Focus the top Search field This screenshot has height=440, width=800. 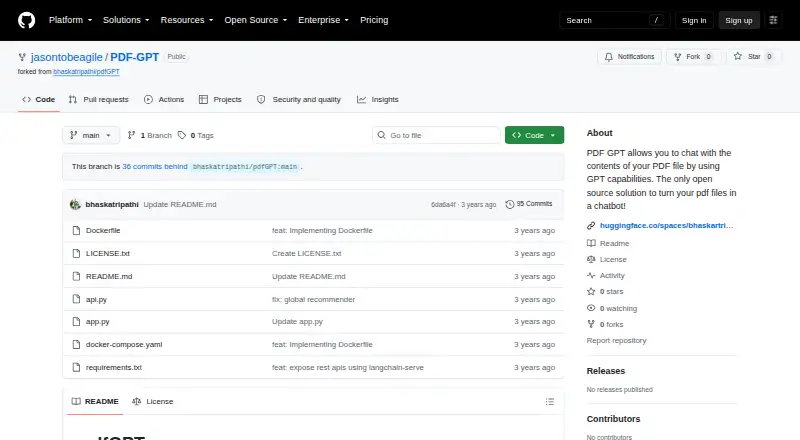coord(614,20)
